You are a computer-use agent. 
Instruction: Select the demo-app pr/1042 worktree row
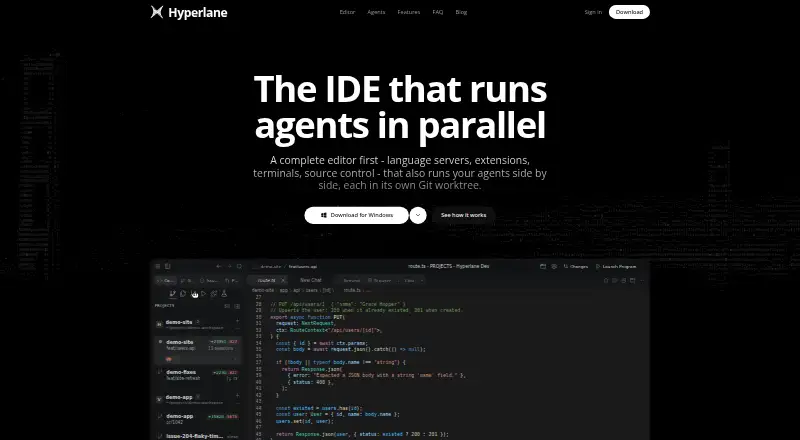[x=198, y=419]
